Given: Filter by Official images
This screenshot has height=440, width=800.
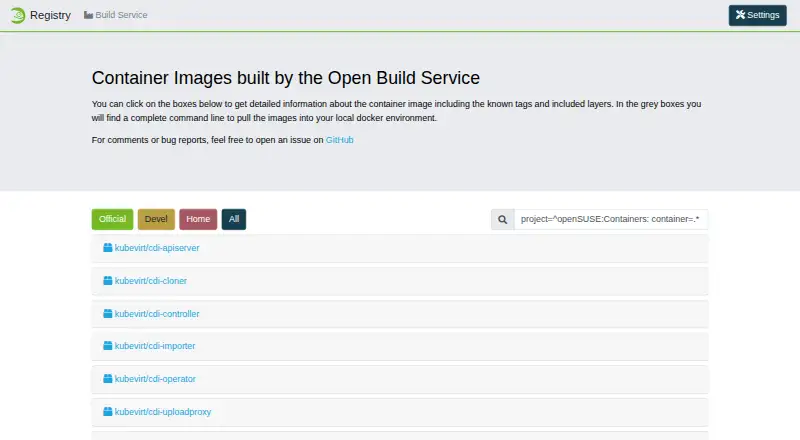Looking at the screenshot, I should [x=112, y=219].
